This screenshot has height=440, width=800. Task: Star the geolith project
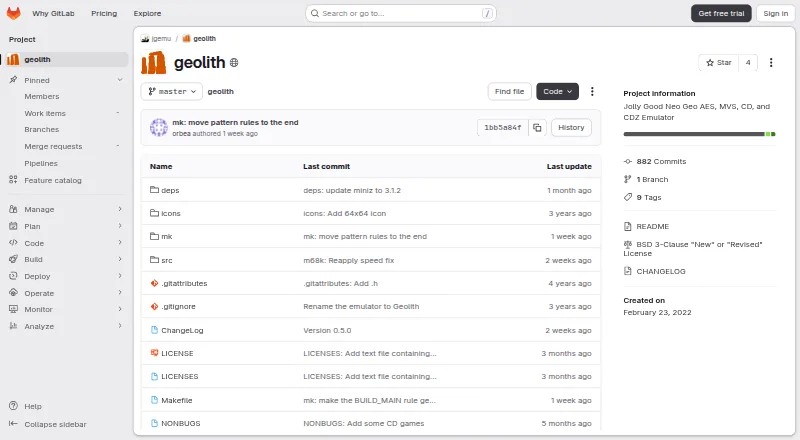coord(718,62)
